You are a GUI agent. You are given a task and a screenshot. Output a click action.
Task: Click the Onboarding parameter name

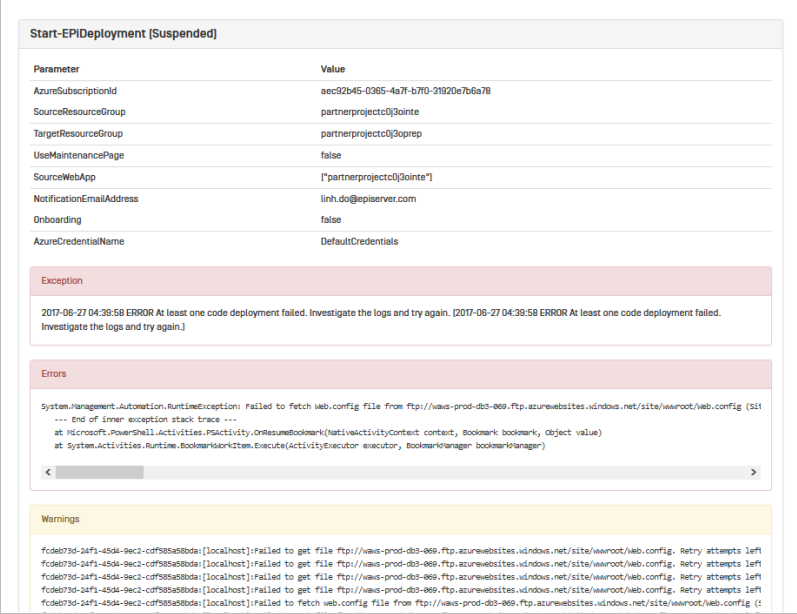(x=58, y=220)
